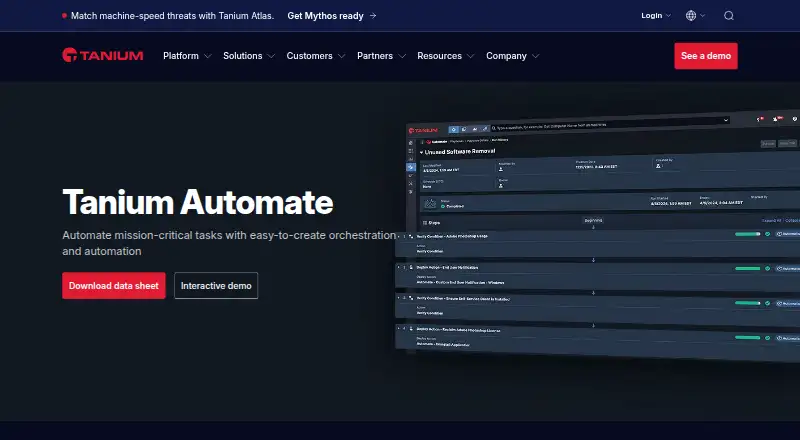The width and height of the screenshot is (800, 440).
Task: Launch the Interactive demo button
Action: [x=216, y=285]
